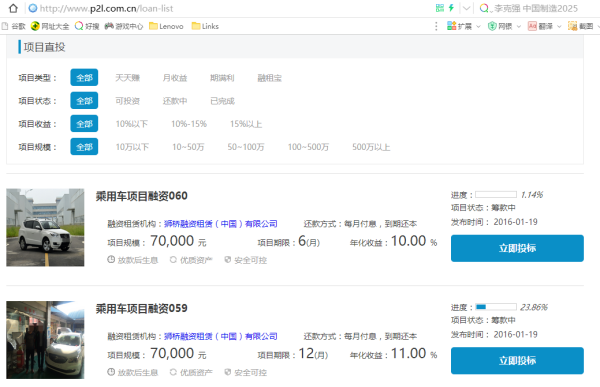Open 狮桥融资租赁 company link in project 060
The image size is (600, 387).
(221, 224)
